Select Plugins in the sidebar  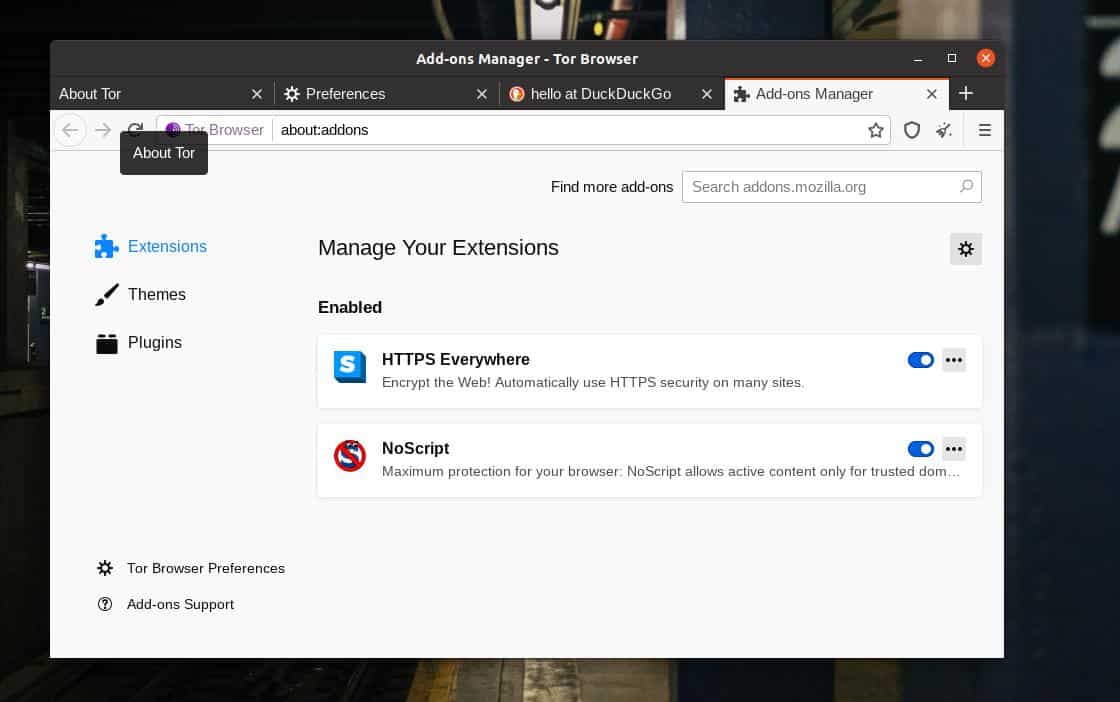[139, 343]
